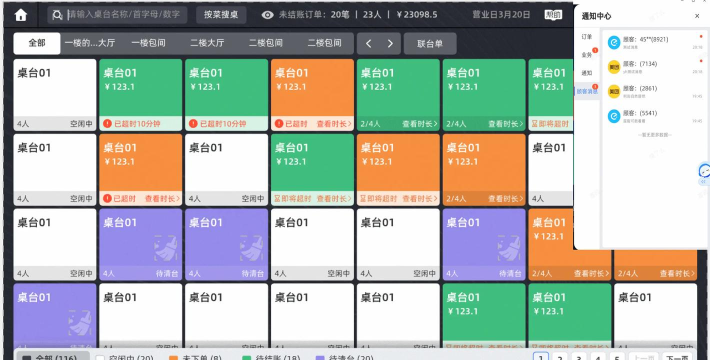Switch to the 二楼大厅 tab
The height and width of the screenshot is (360, 710).
point(207,43)
